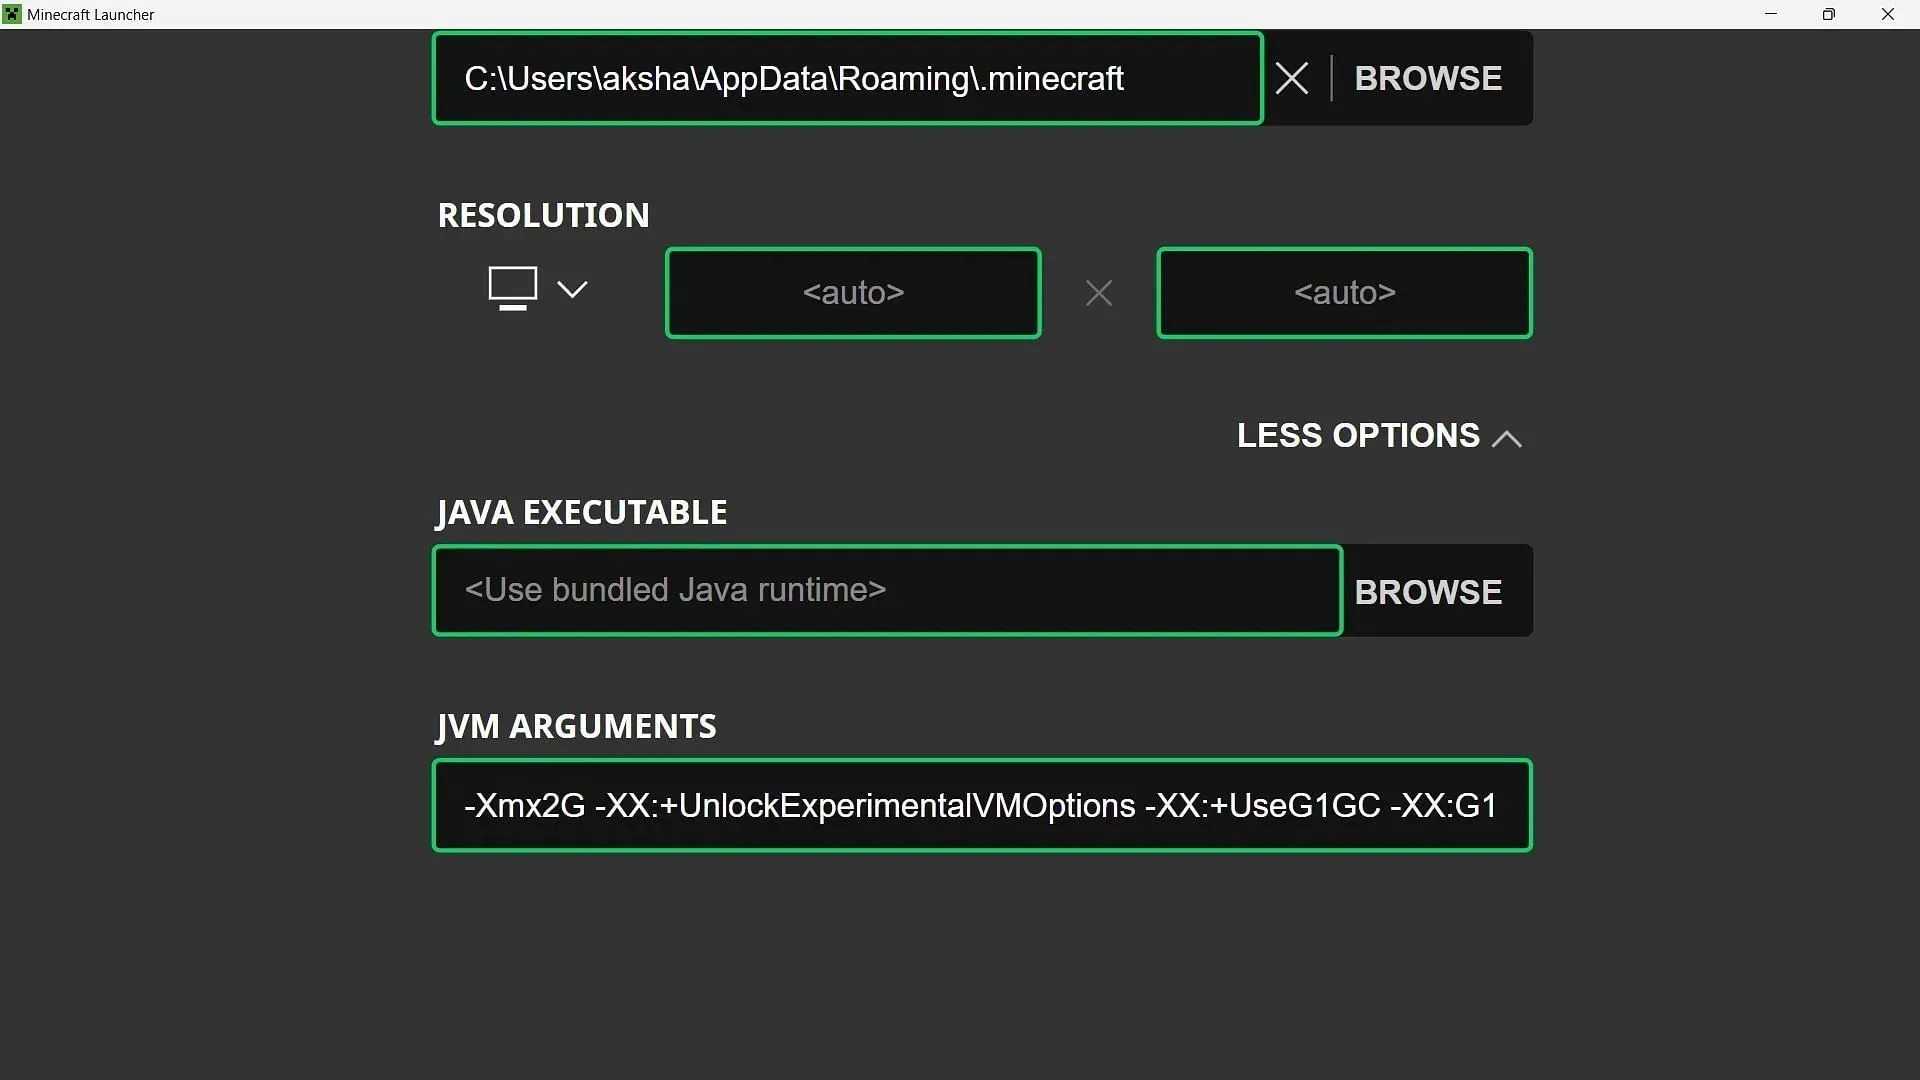Click BROWSE button for game directory

click(1428, 78)
